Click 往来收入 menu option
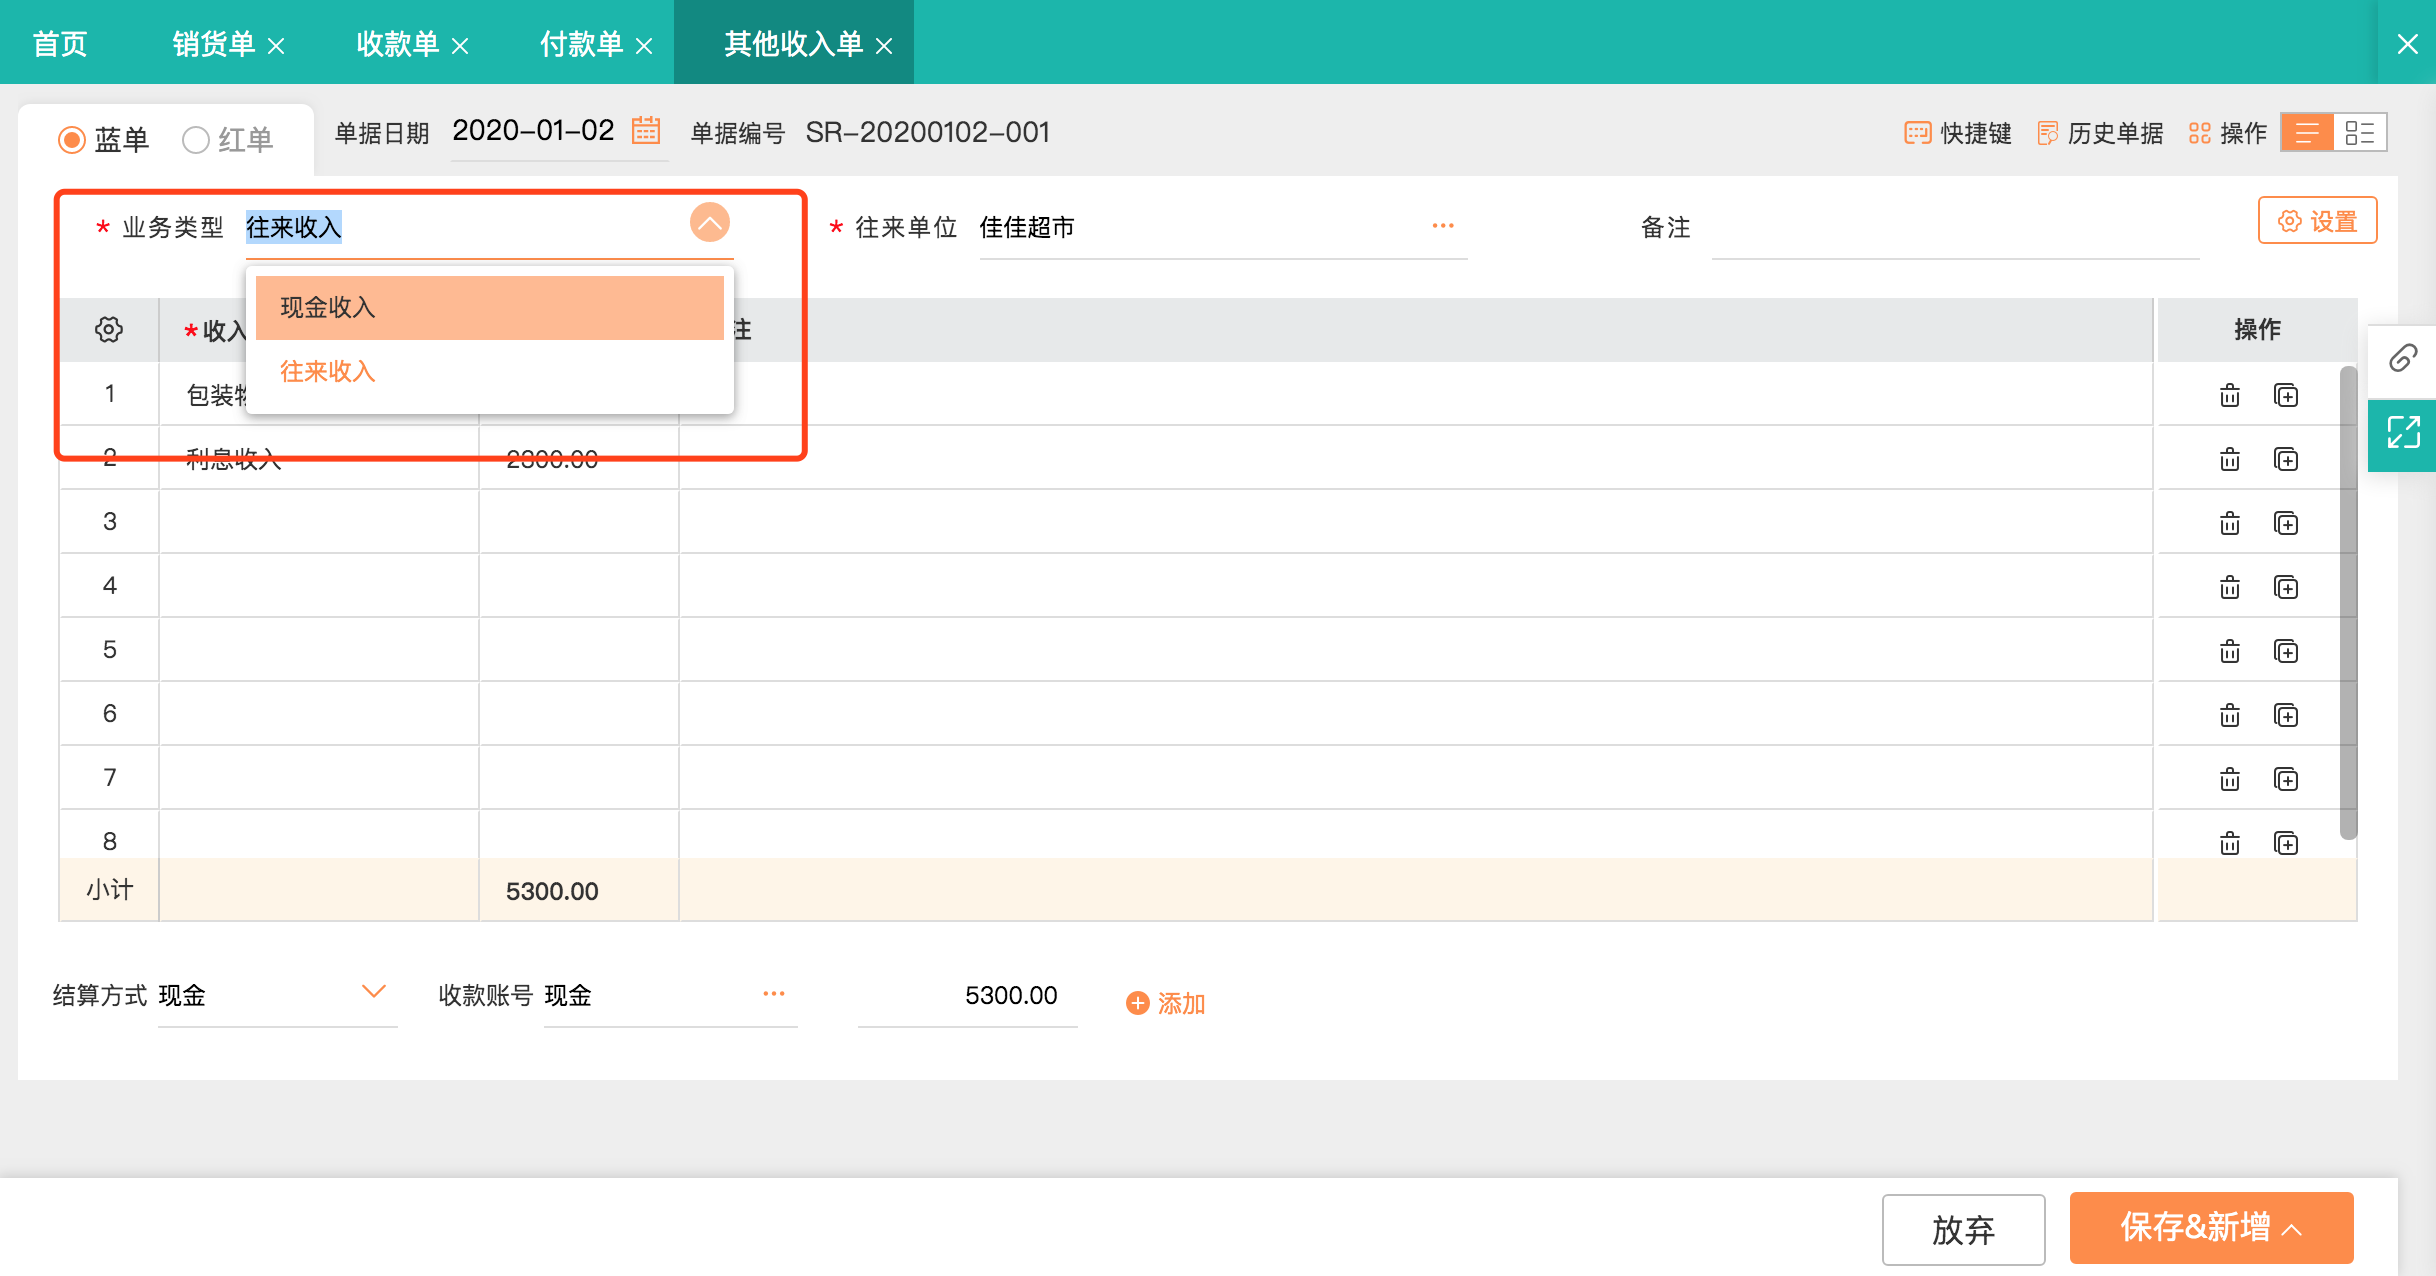This screenshot has height=1276, width=2436. click(x=330, y=371)
